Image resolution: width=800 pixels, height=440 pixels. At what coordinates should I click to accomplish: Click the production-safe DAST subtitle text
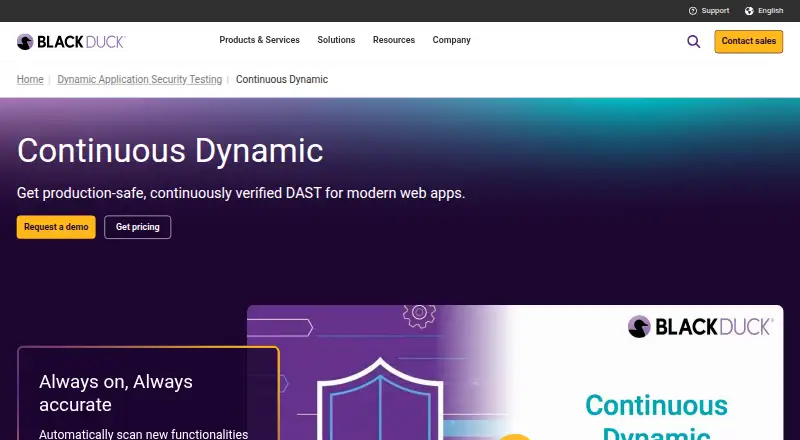point(241,193)
